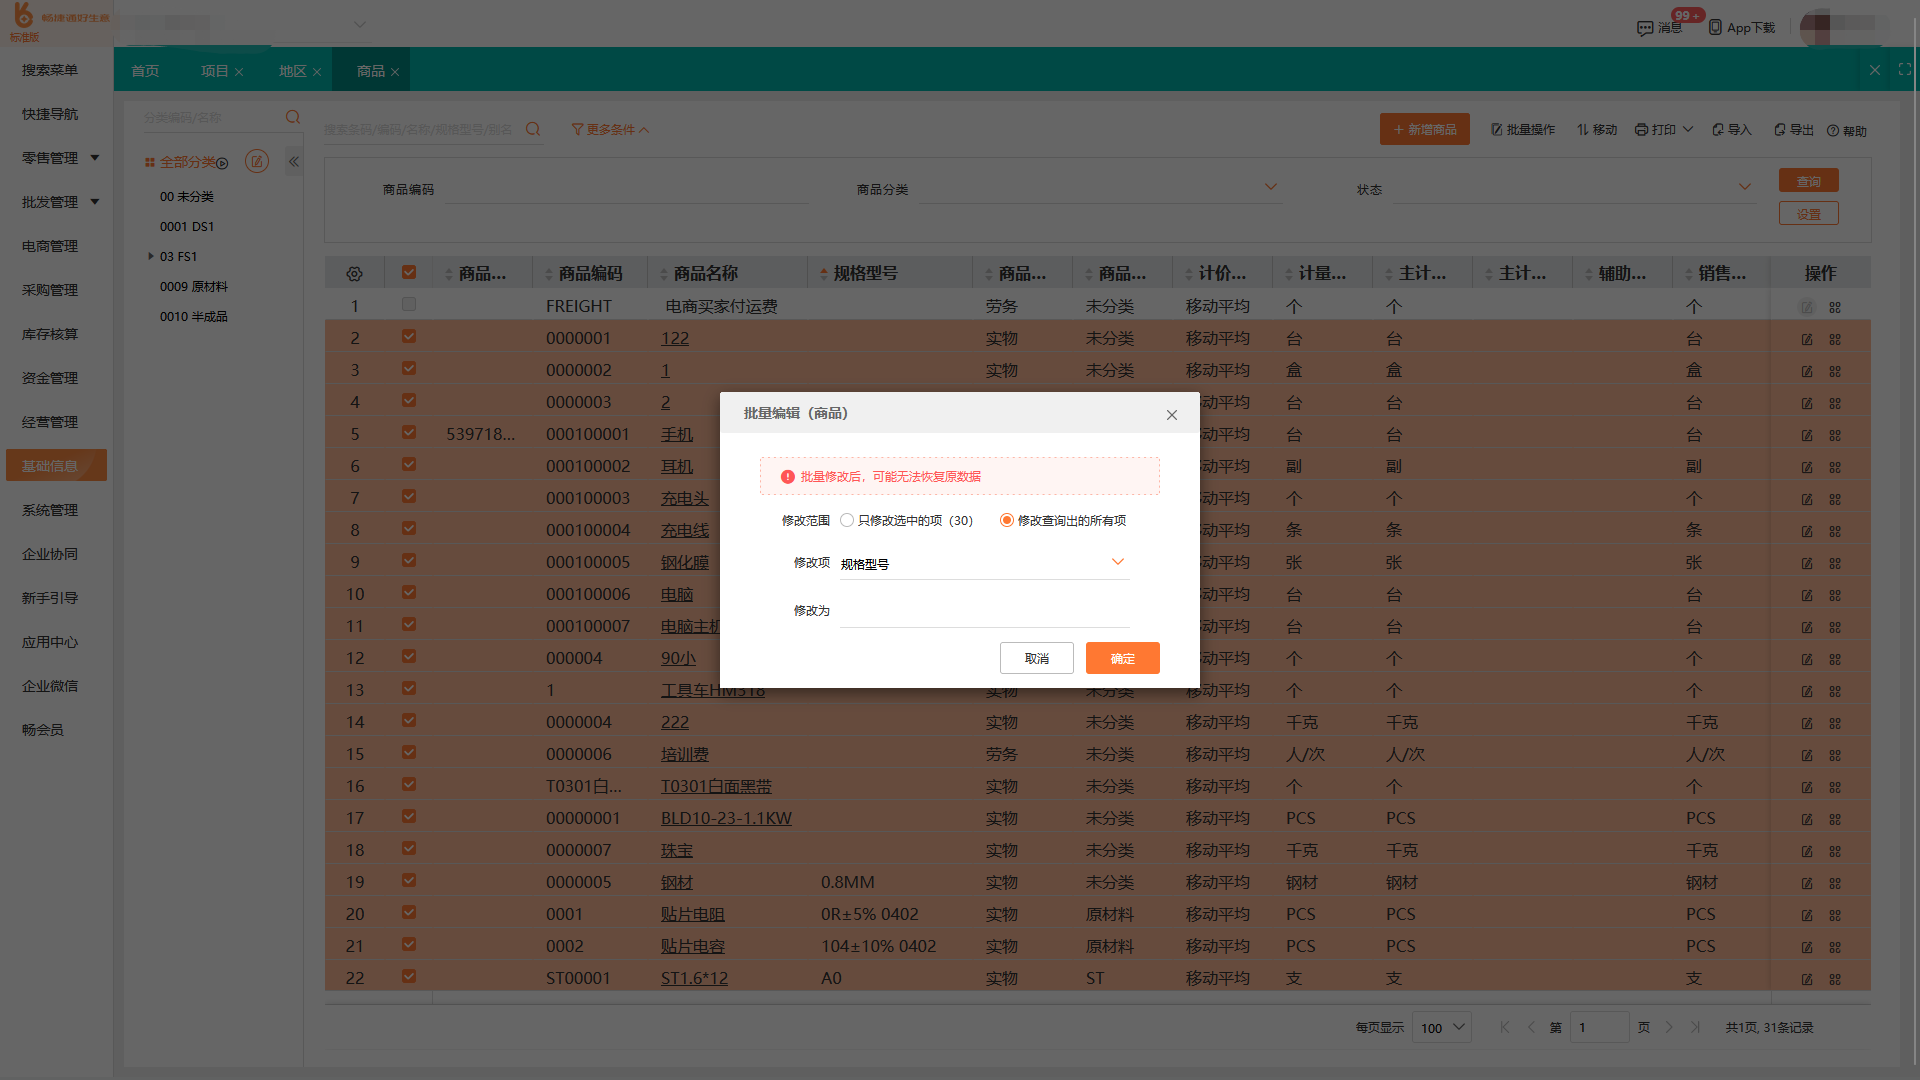Click the 新增商品 button
1920x1080 pixels.
coord(1424,128)
